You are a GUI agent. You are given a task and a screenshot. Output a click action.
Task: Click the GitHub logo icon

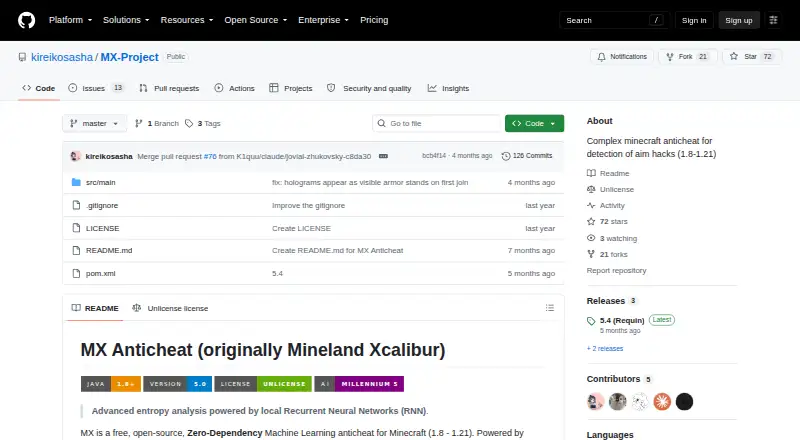point(27,20)
